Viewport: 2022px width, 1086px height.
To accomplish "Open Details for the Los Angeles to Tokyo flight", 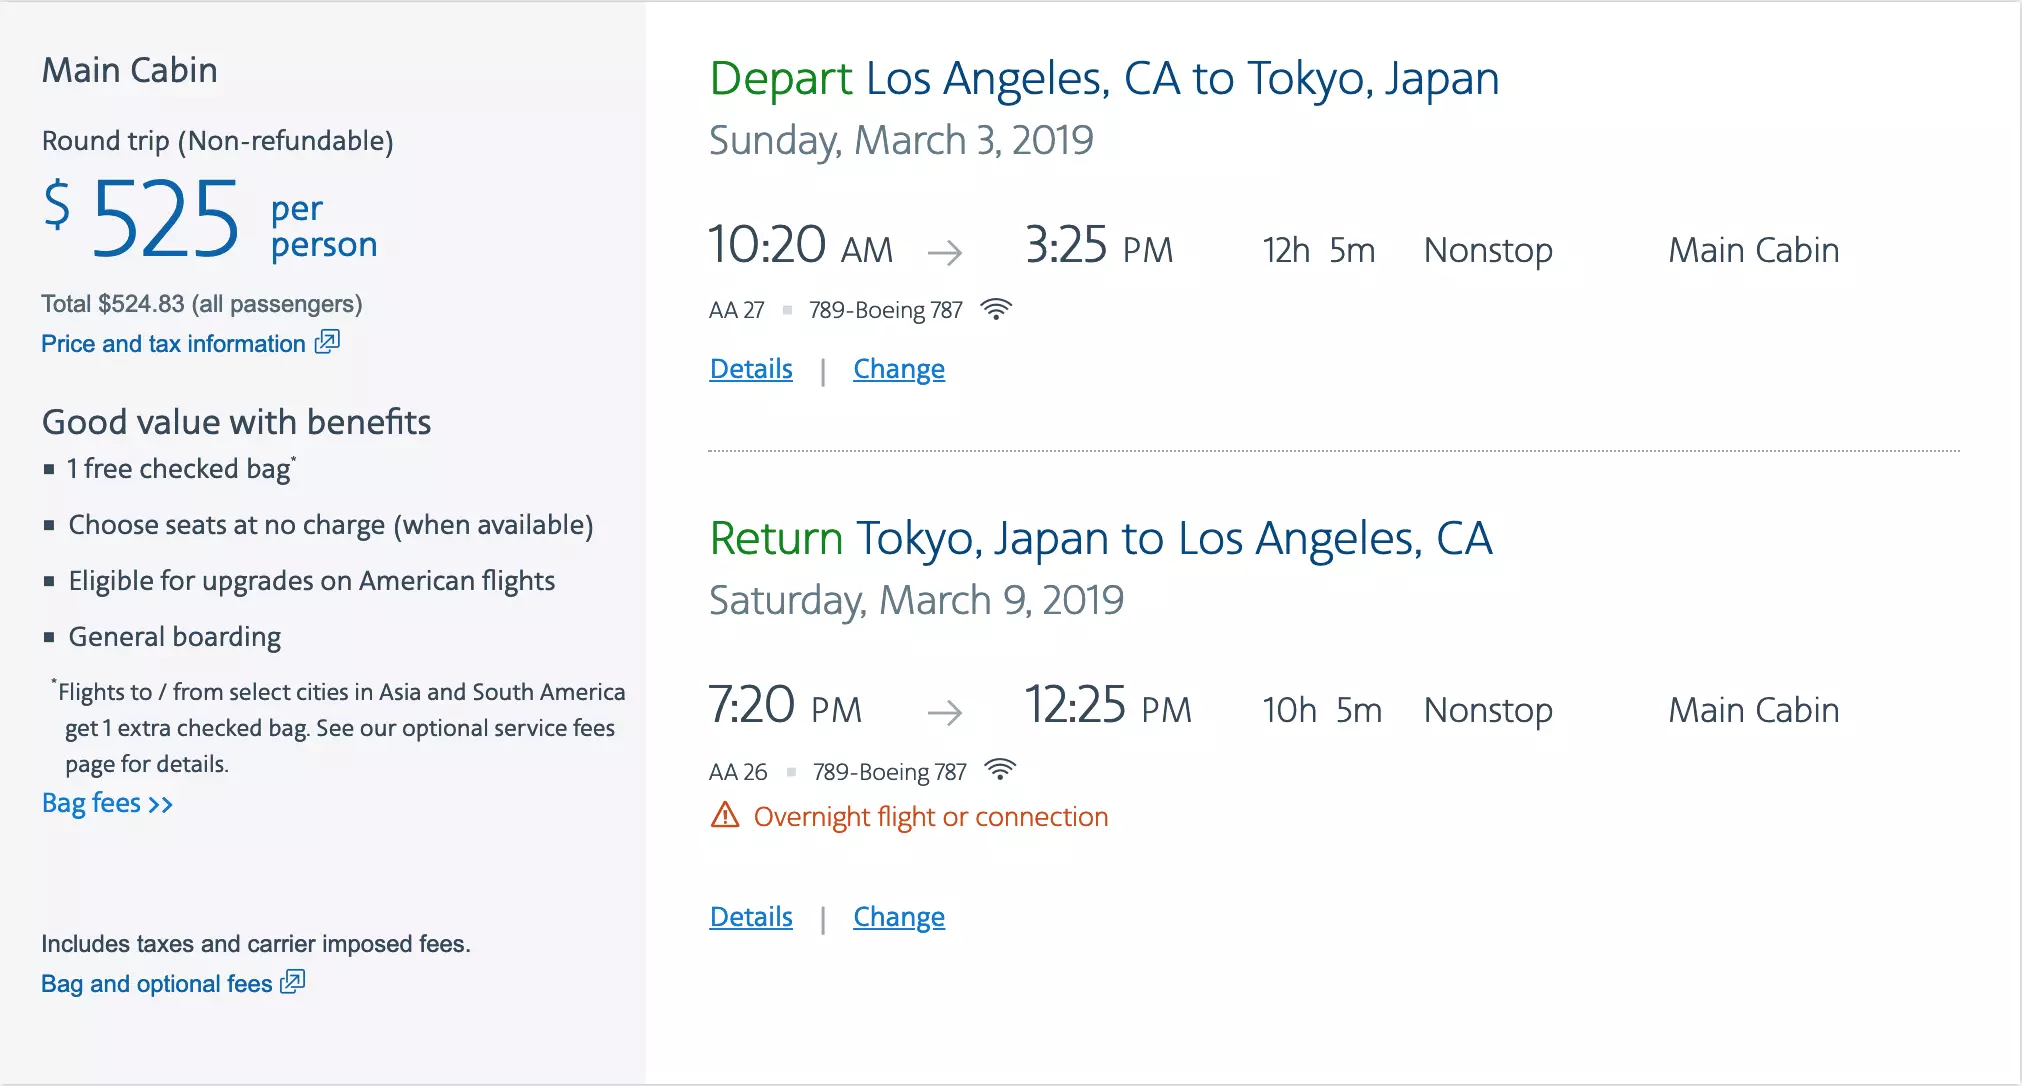I will 750,370.
